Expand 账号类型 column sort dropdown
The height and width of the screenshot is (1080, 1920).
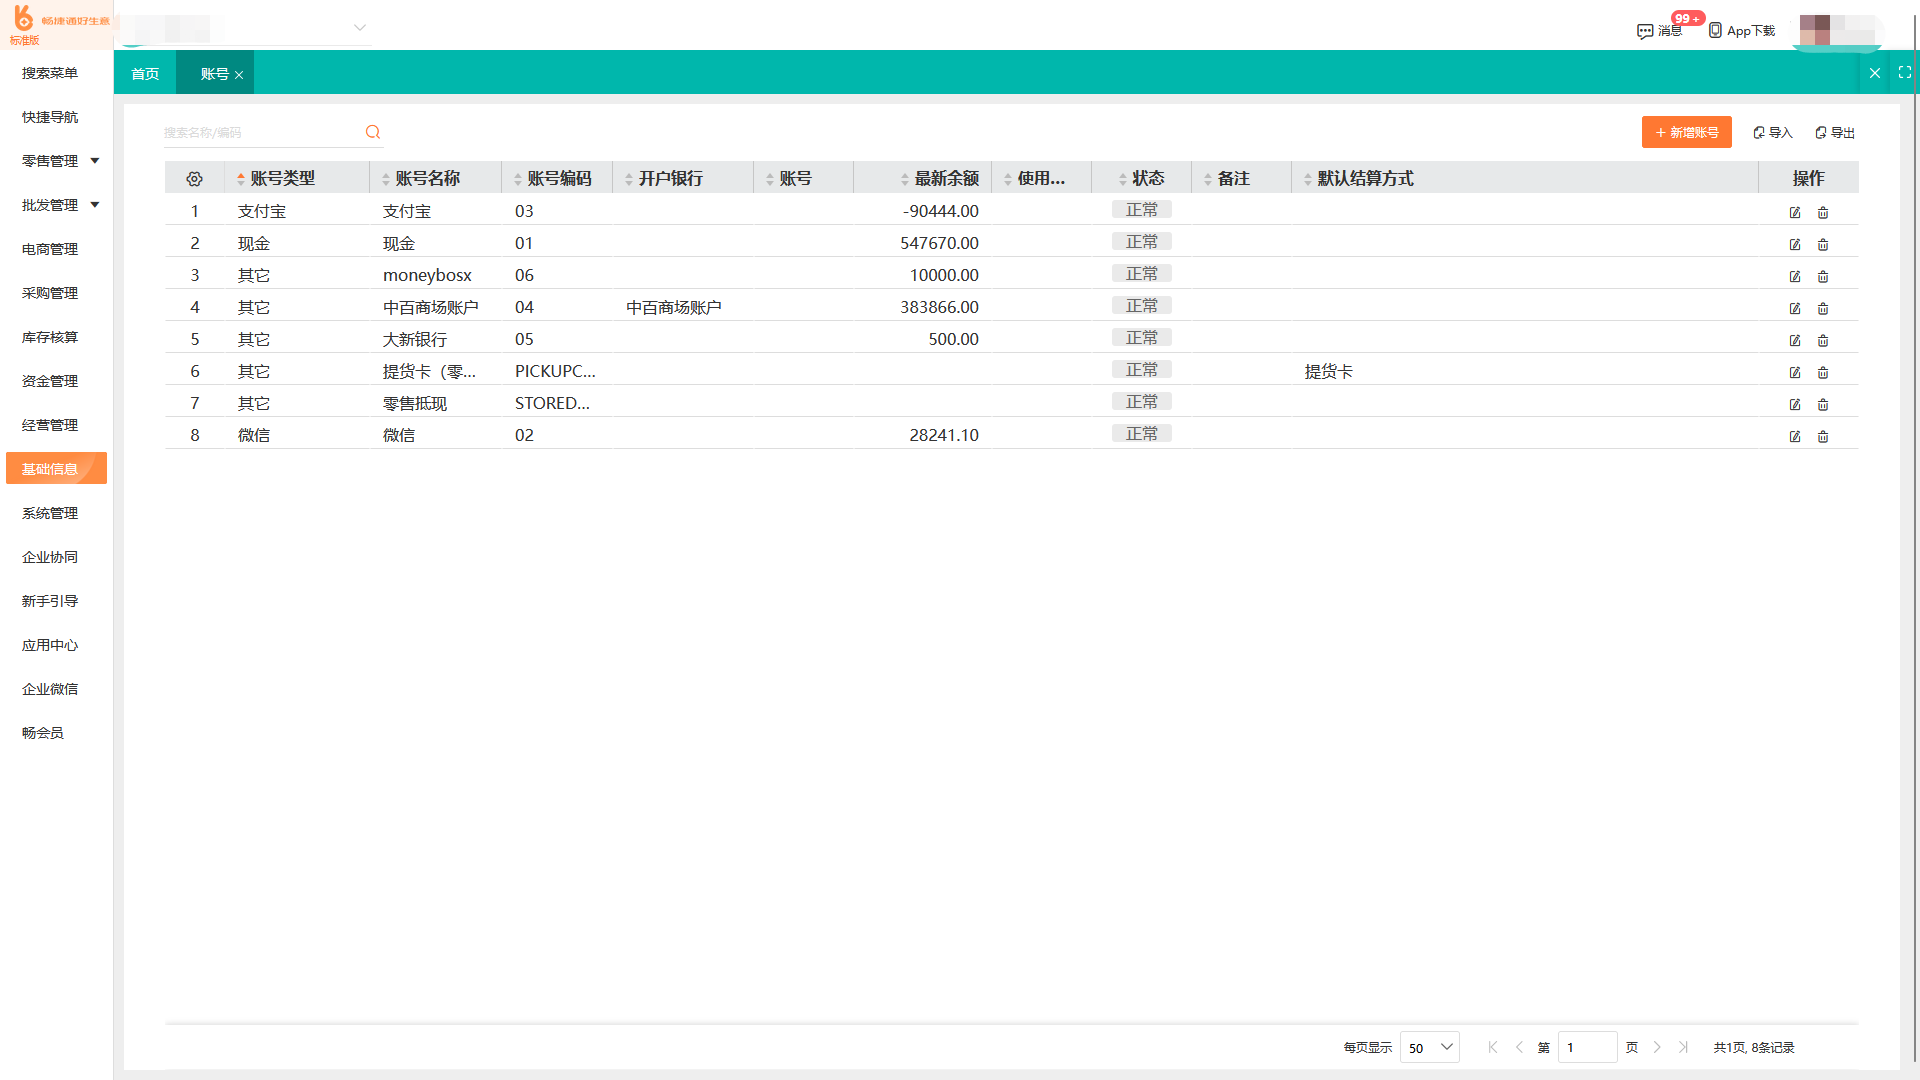click(x=239, y=178)
